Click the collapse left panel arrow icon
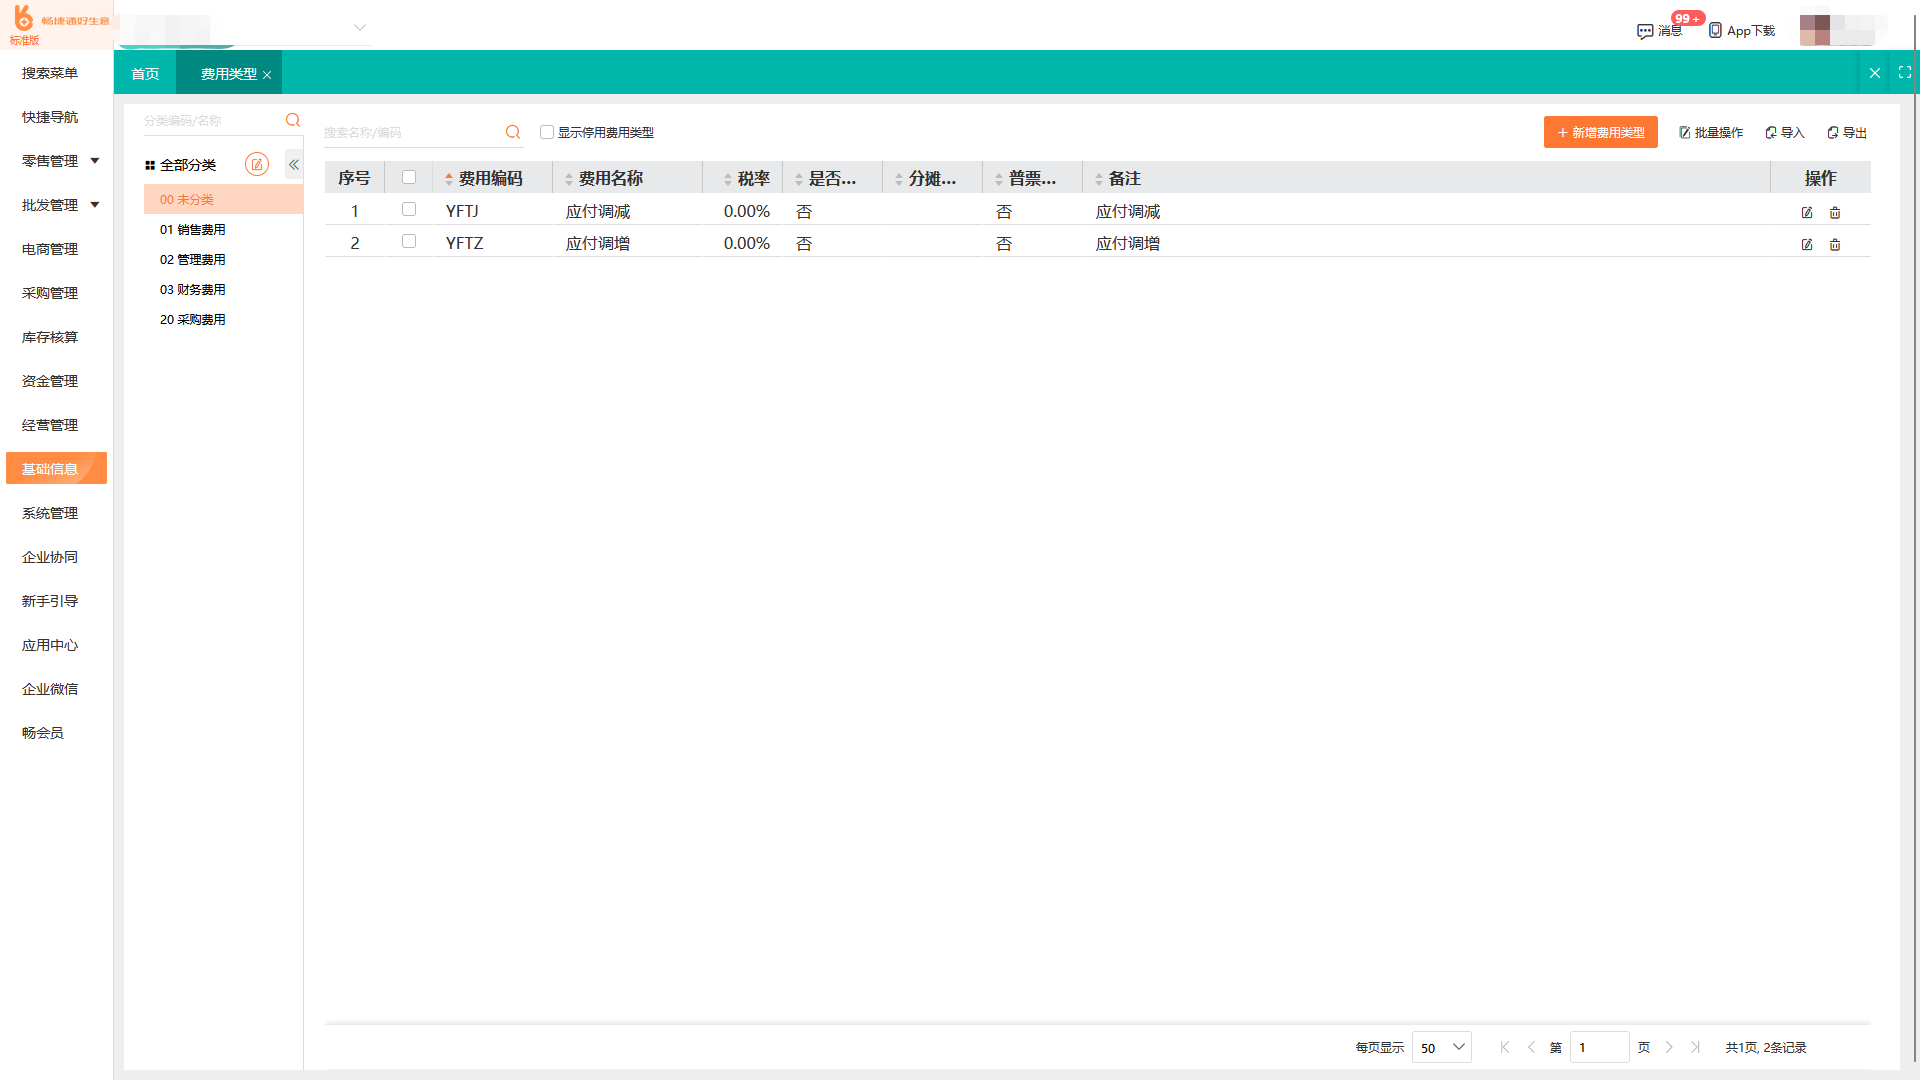The image size is (1920, 1080). (x=293, y=164)
